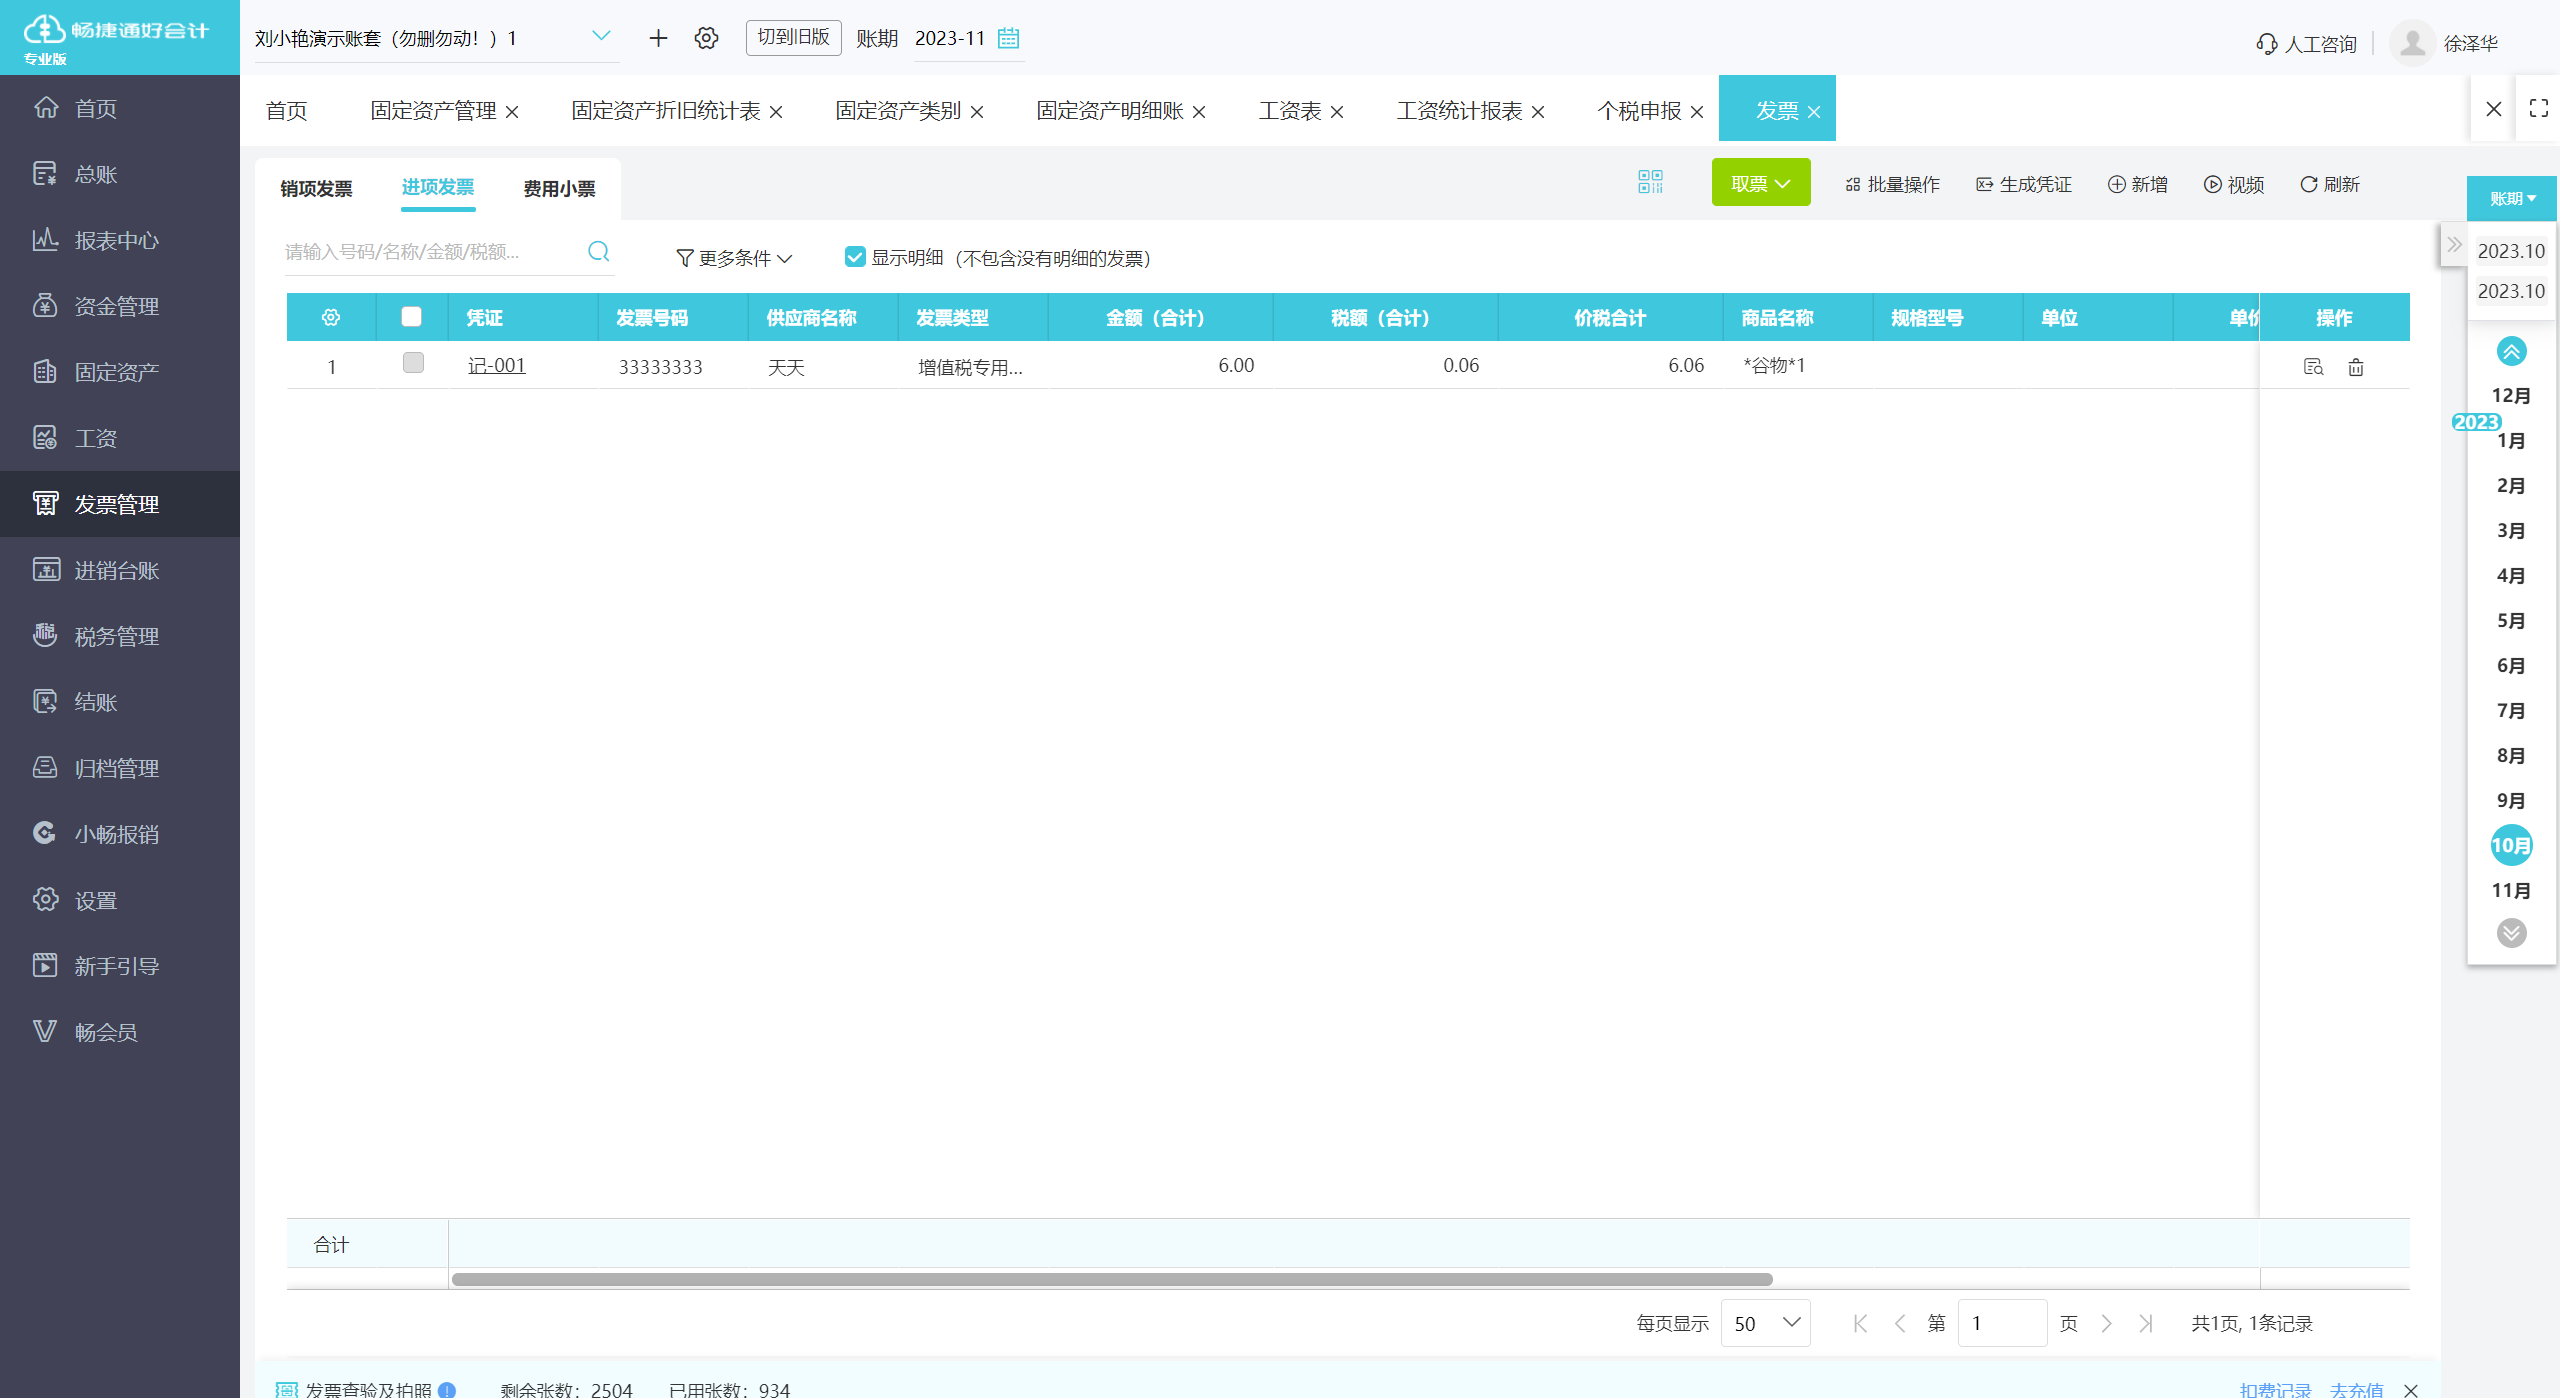
Task: Click the copy/edit icon on invoice row
Action: (x=2314, y=365)
